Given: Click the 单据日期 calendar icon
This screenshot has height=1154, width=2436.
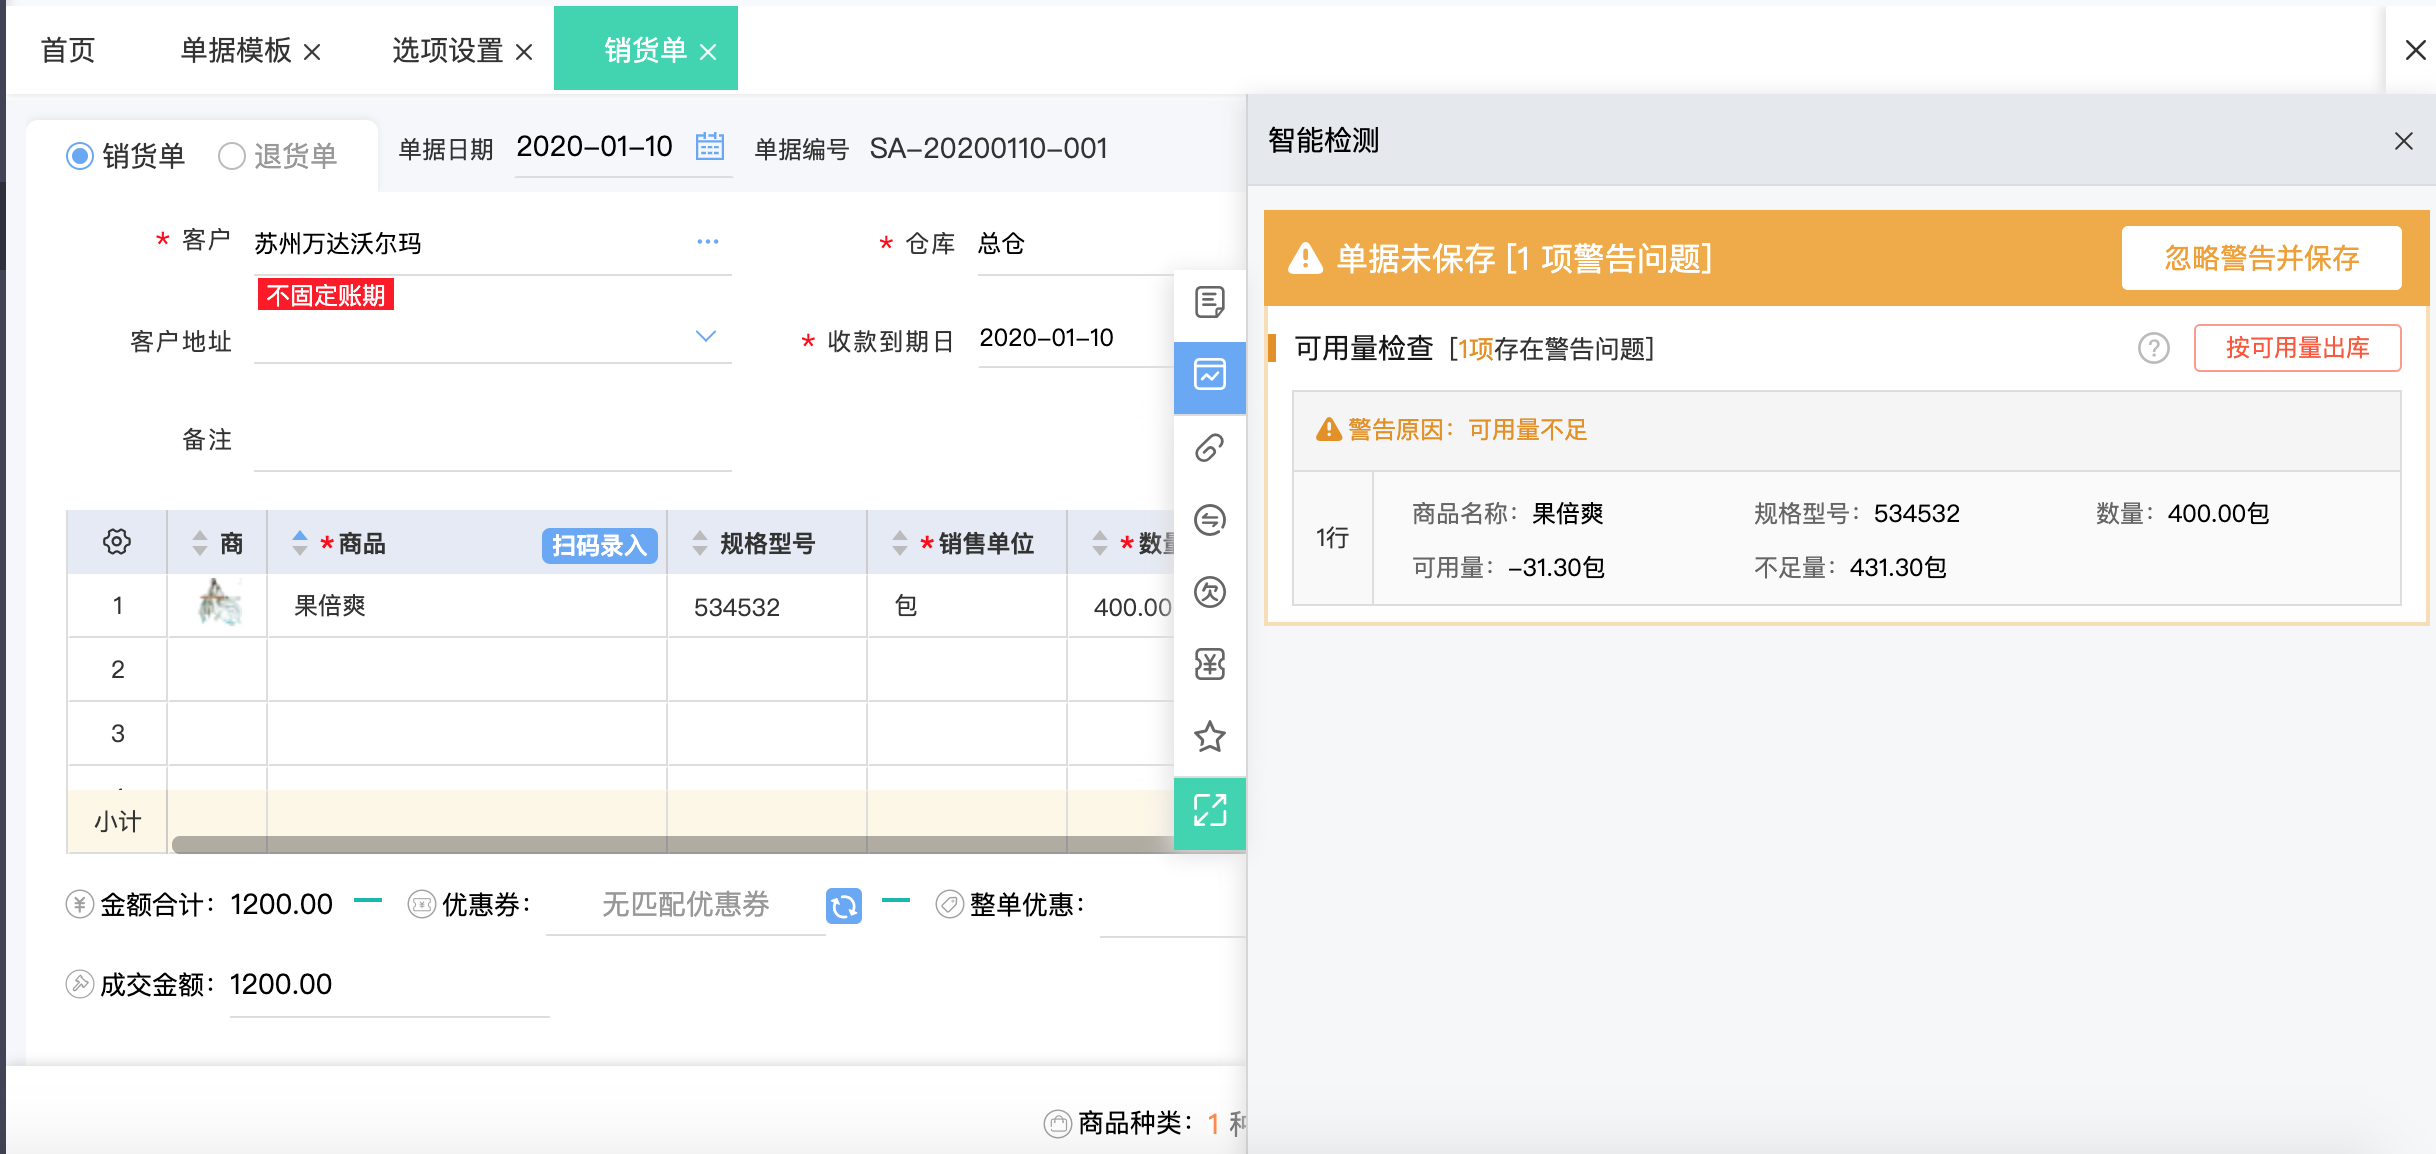Looking at the screenshot, I should pos(710,148).
